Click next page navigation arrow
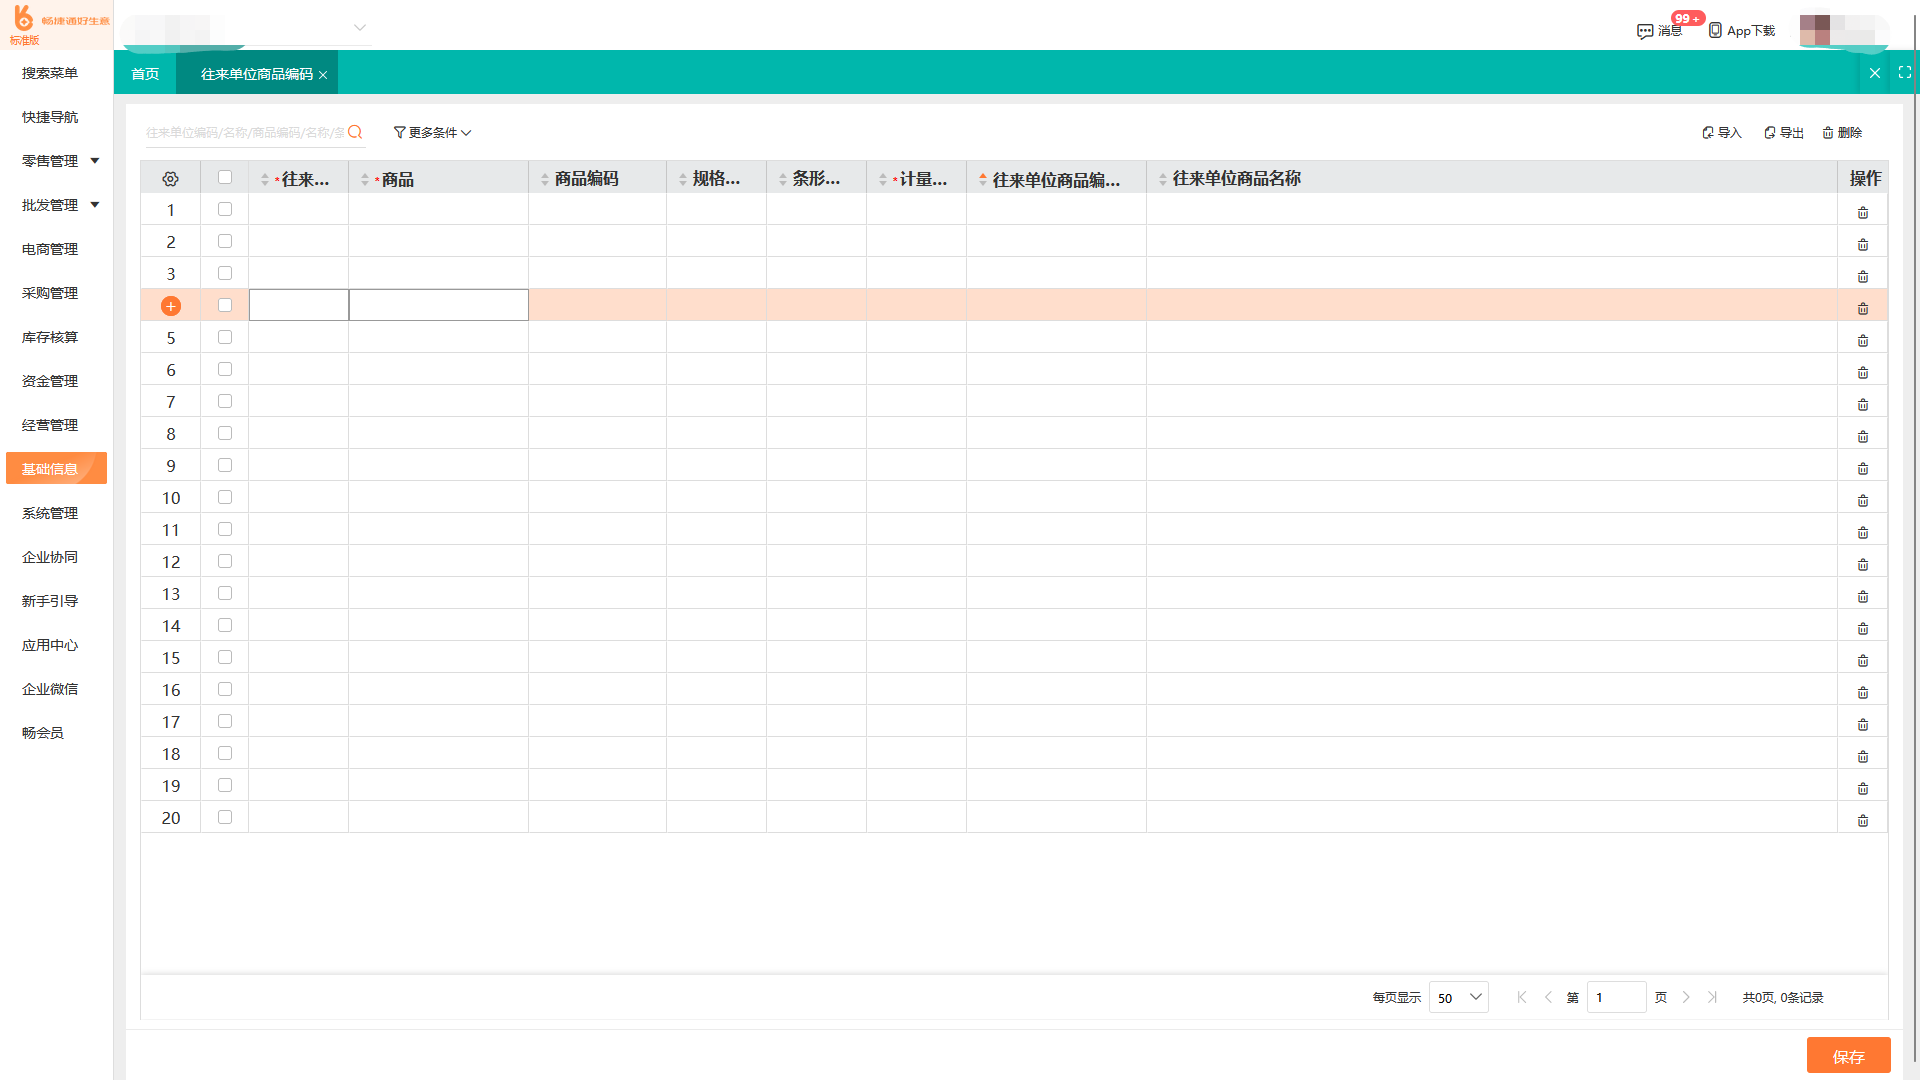This screenshot has height=1080, width=1920. click(x=1688, y=997)
